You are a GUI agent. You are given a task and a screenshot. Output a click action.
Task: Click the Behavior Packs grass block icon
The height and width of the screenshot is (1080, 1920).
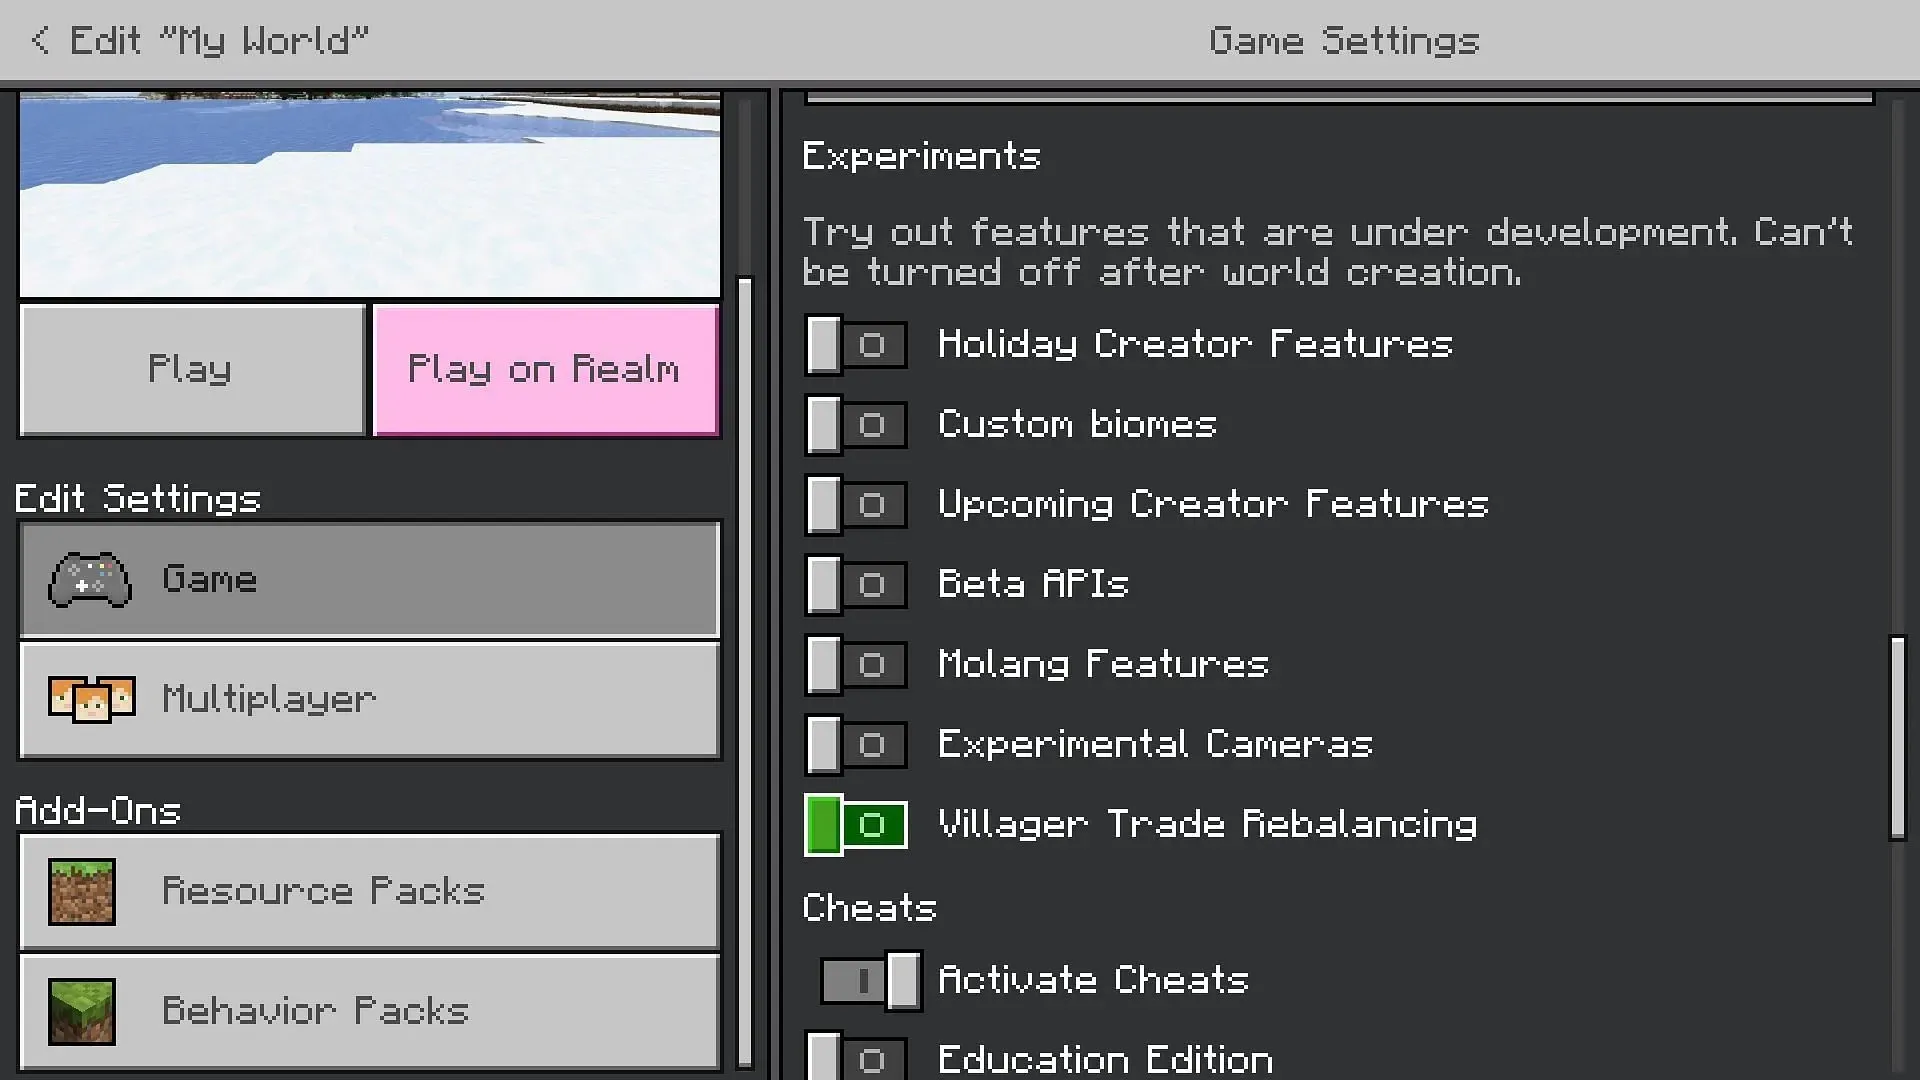click(80, 1010)
